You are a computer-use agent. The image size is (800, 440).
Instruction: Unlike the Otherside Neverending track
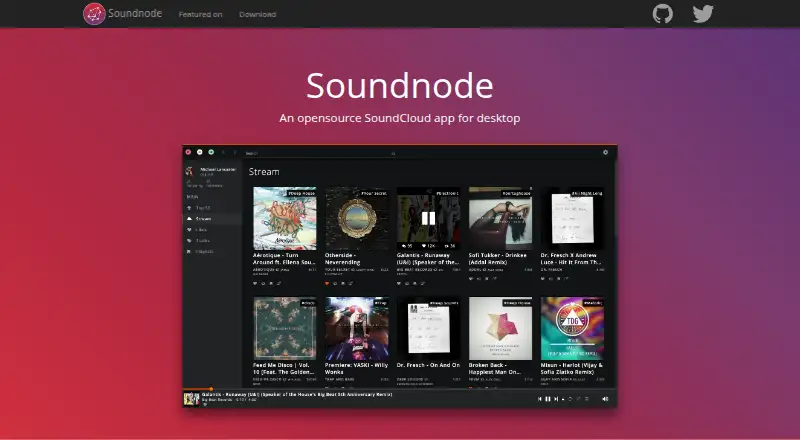[327, 283]
